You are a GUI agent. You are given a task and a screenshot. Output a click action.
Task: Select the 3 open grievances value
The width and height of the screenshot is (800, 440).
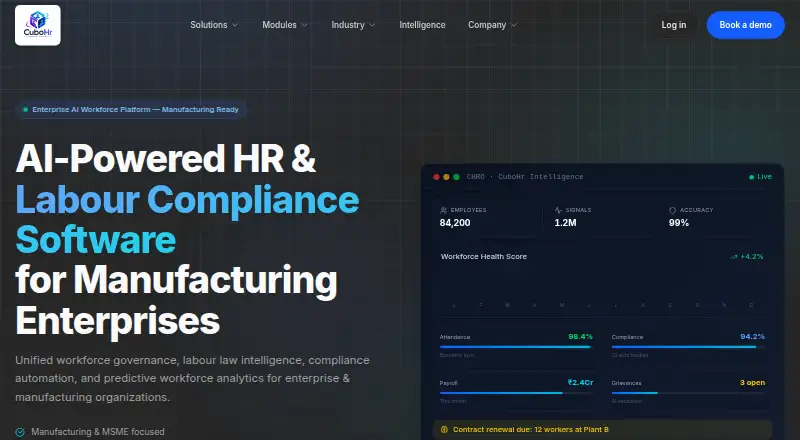click(753, 382)
